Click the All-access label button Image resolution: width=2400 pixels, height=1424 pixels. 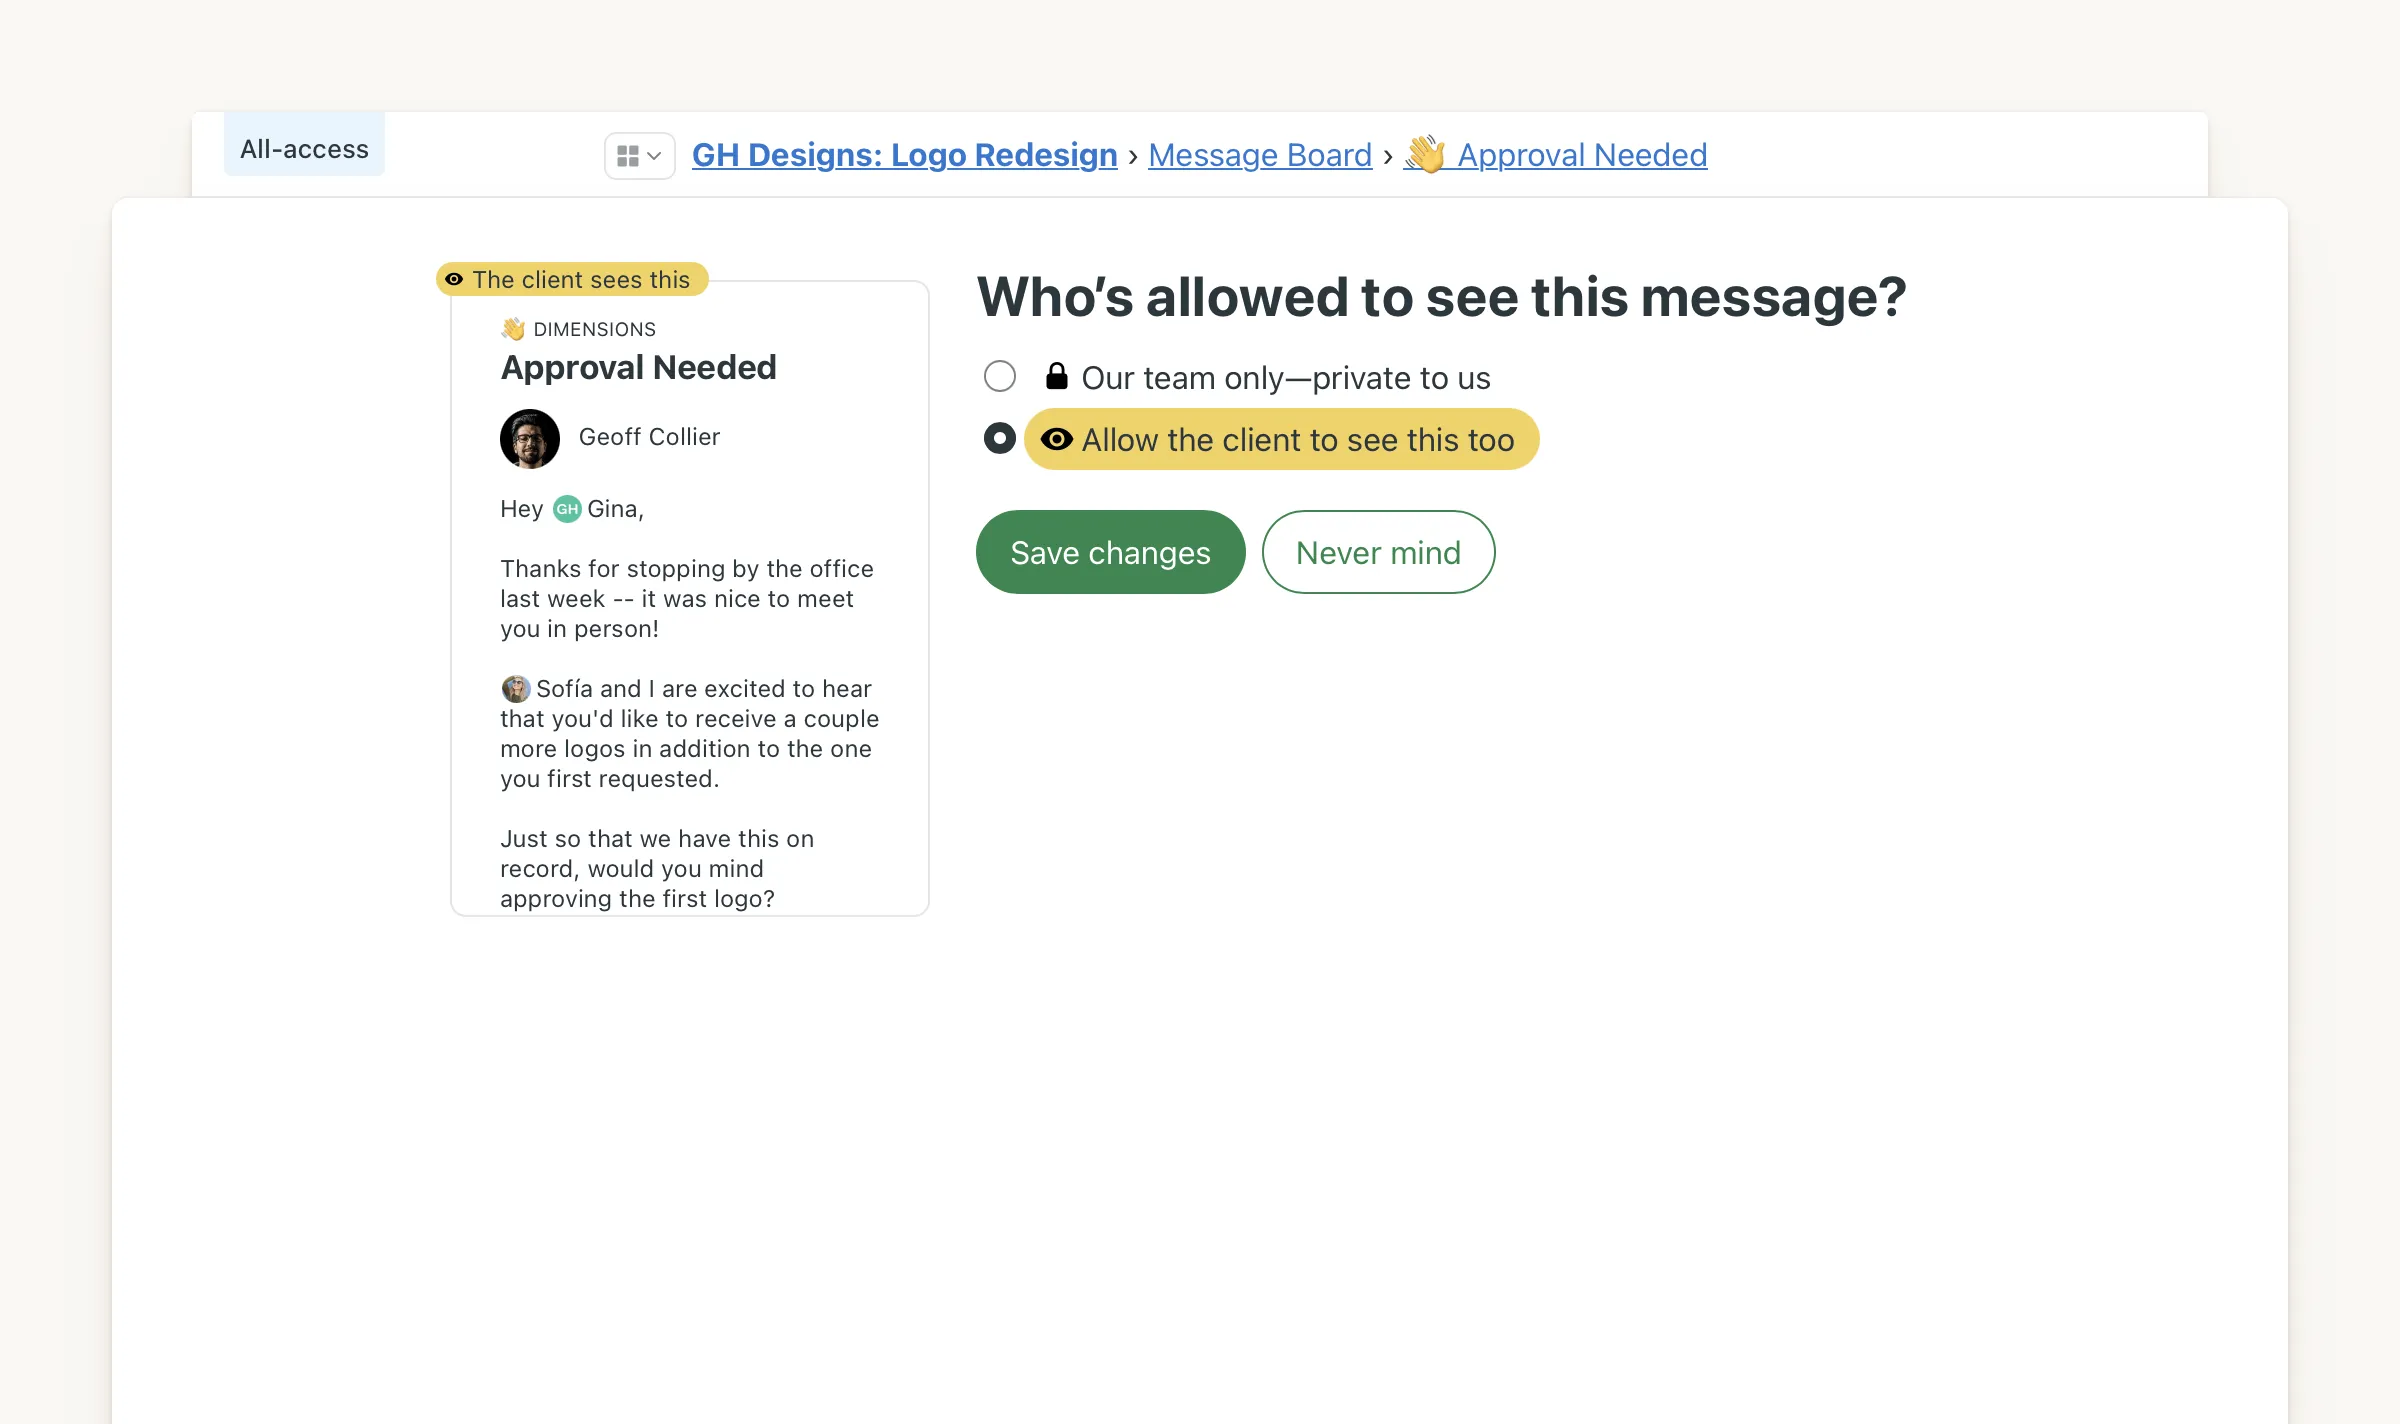[305, 147]
